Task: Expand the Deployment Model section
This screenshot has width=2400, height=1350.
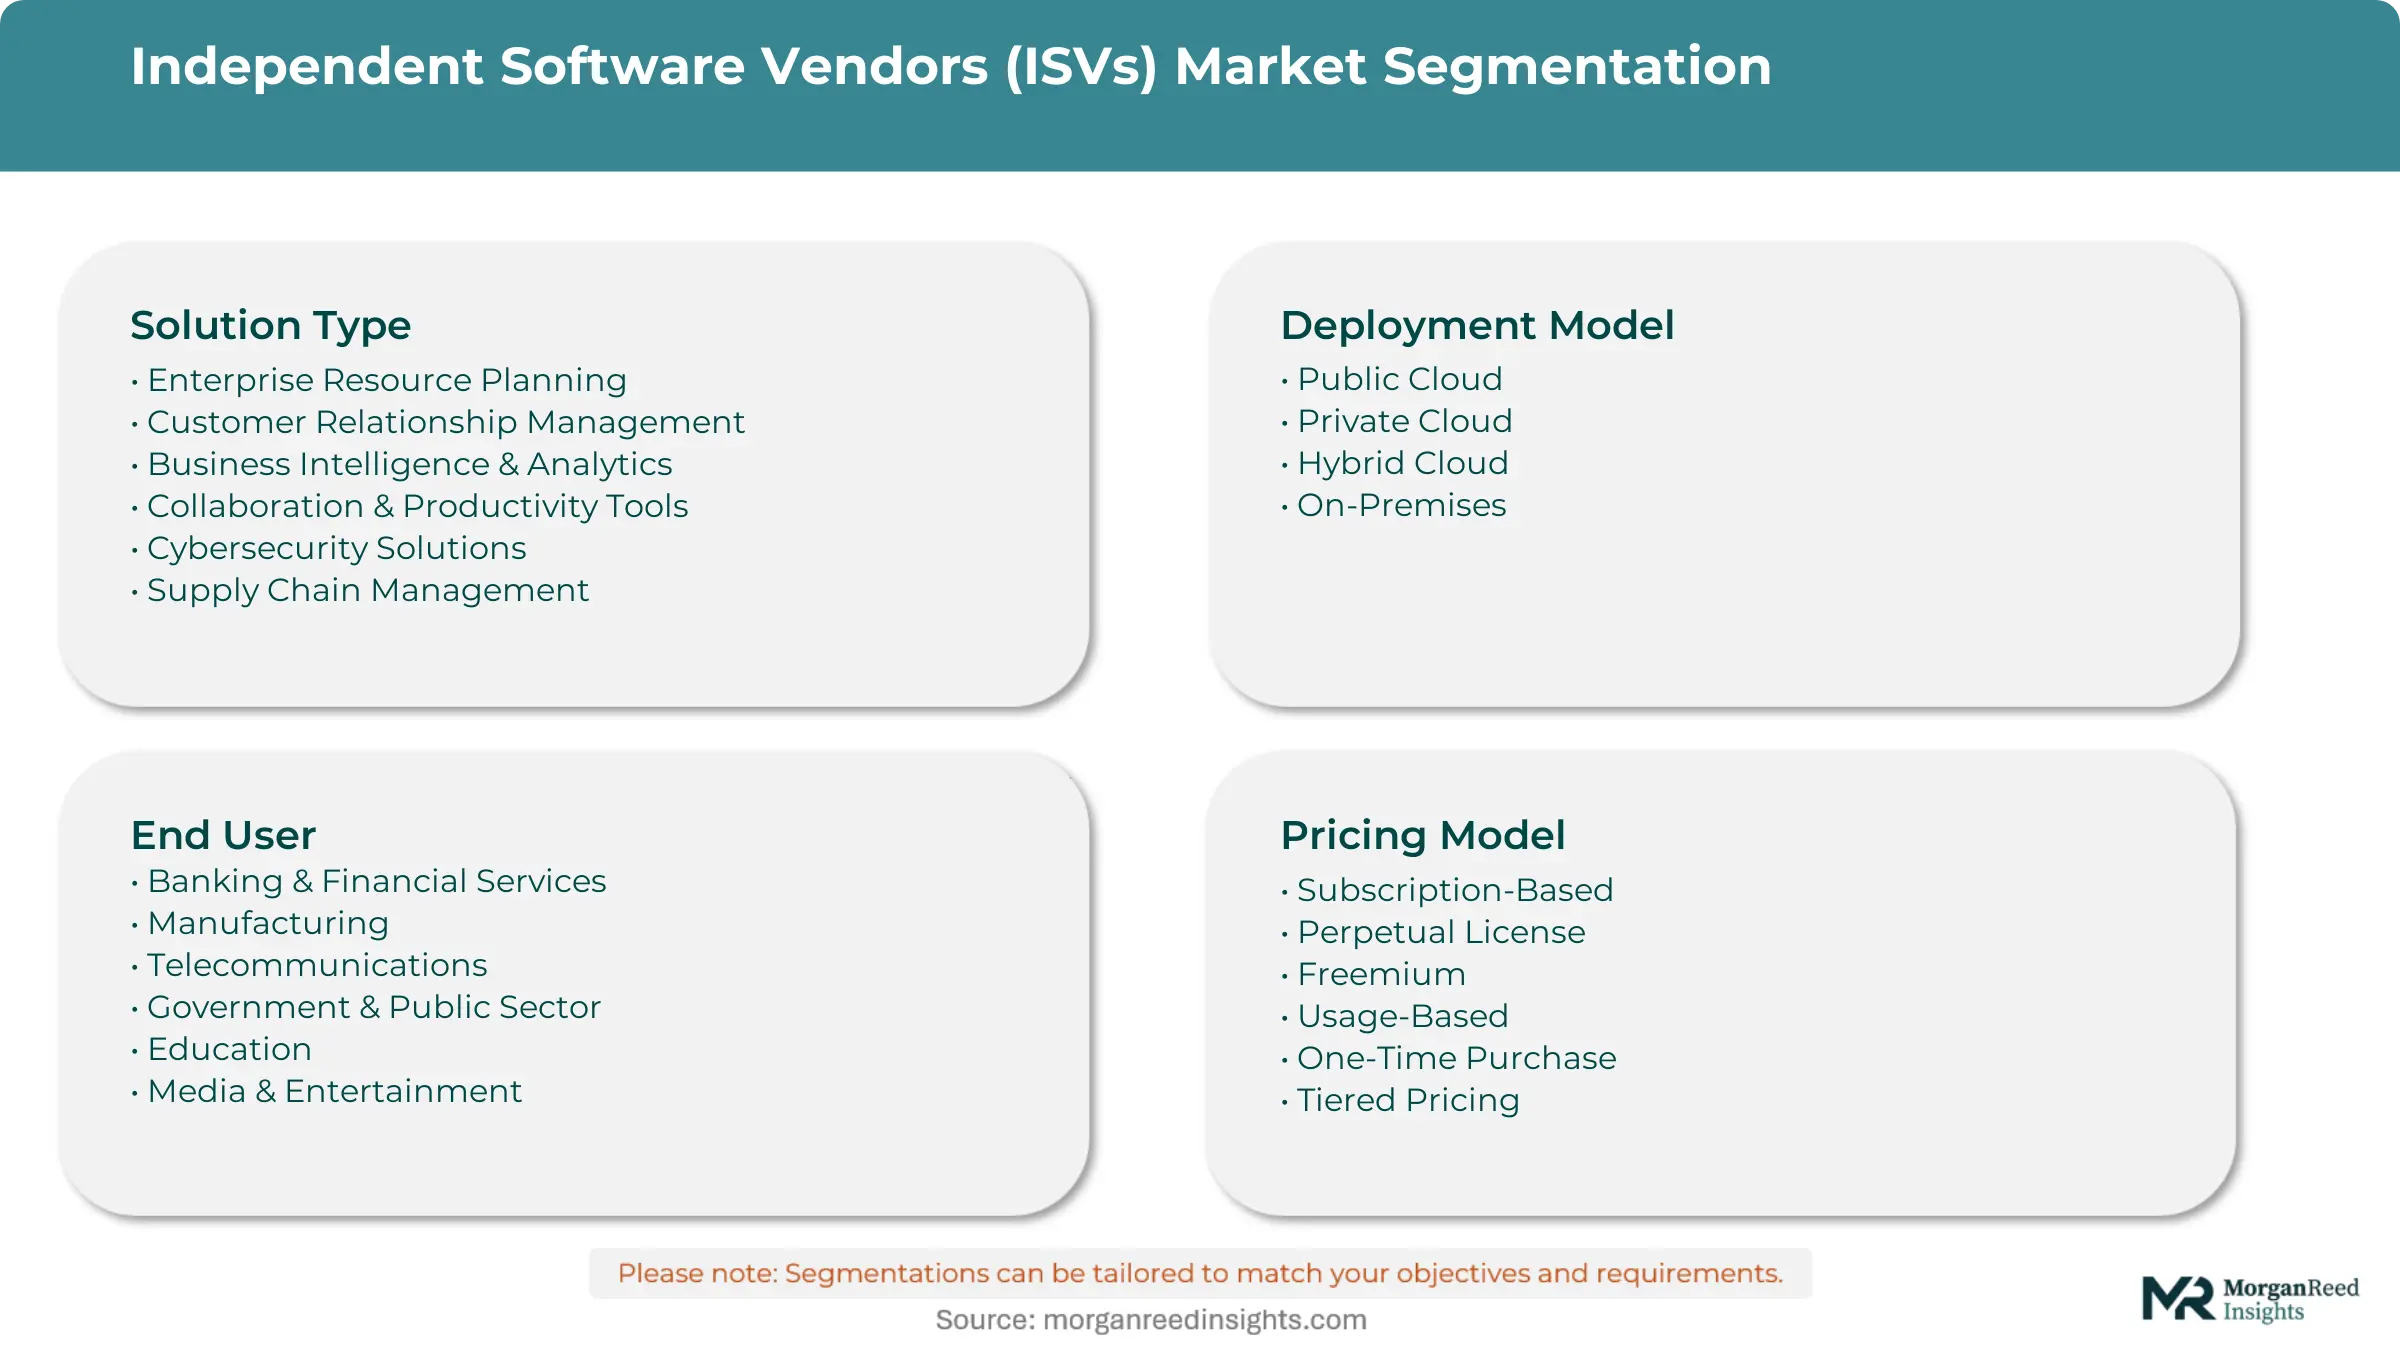Action: pos(1477,325)
